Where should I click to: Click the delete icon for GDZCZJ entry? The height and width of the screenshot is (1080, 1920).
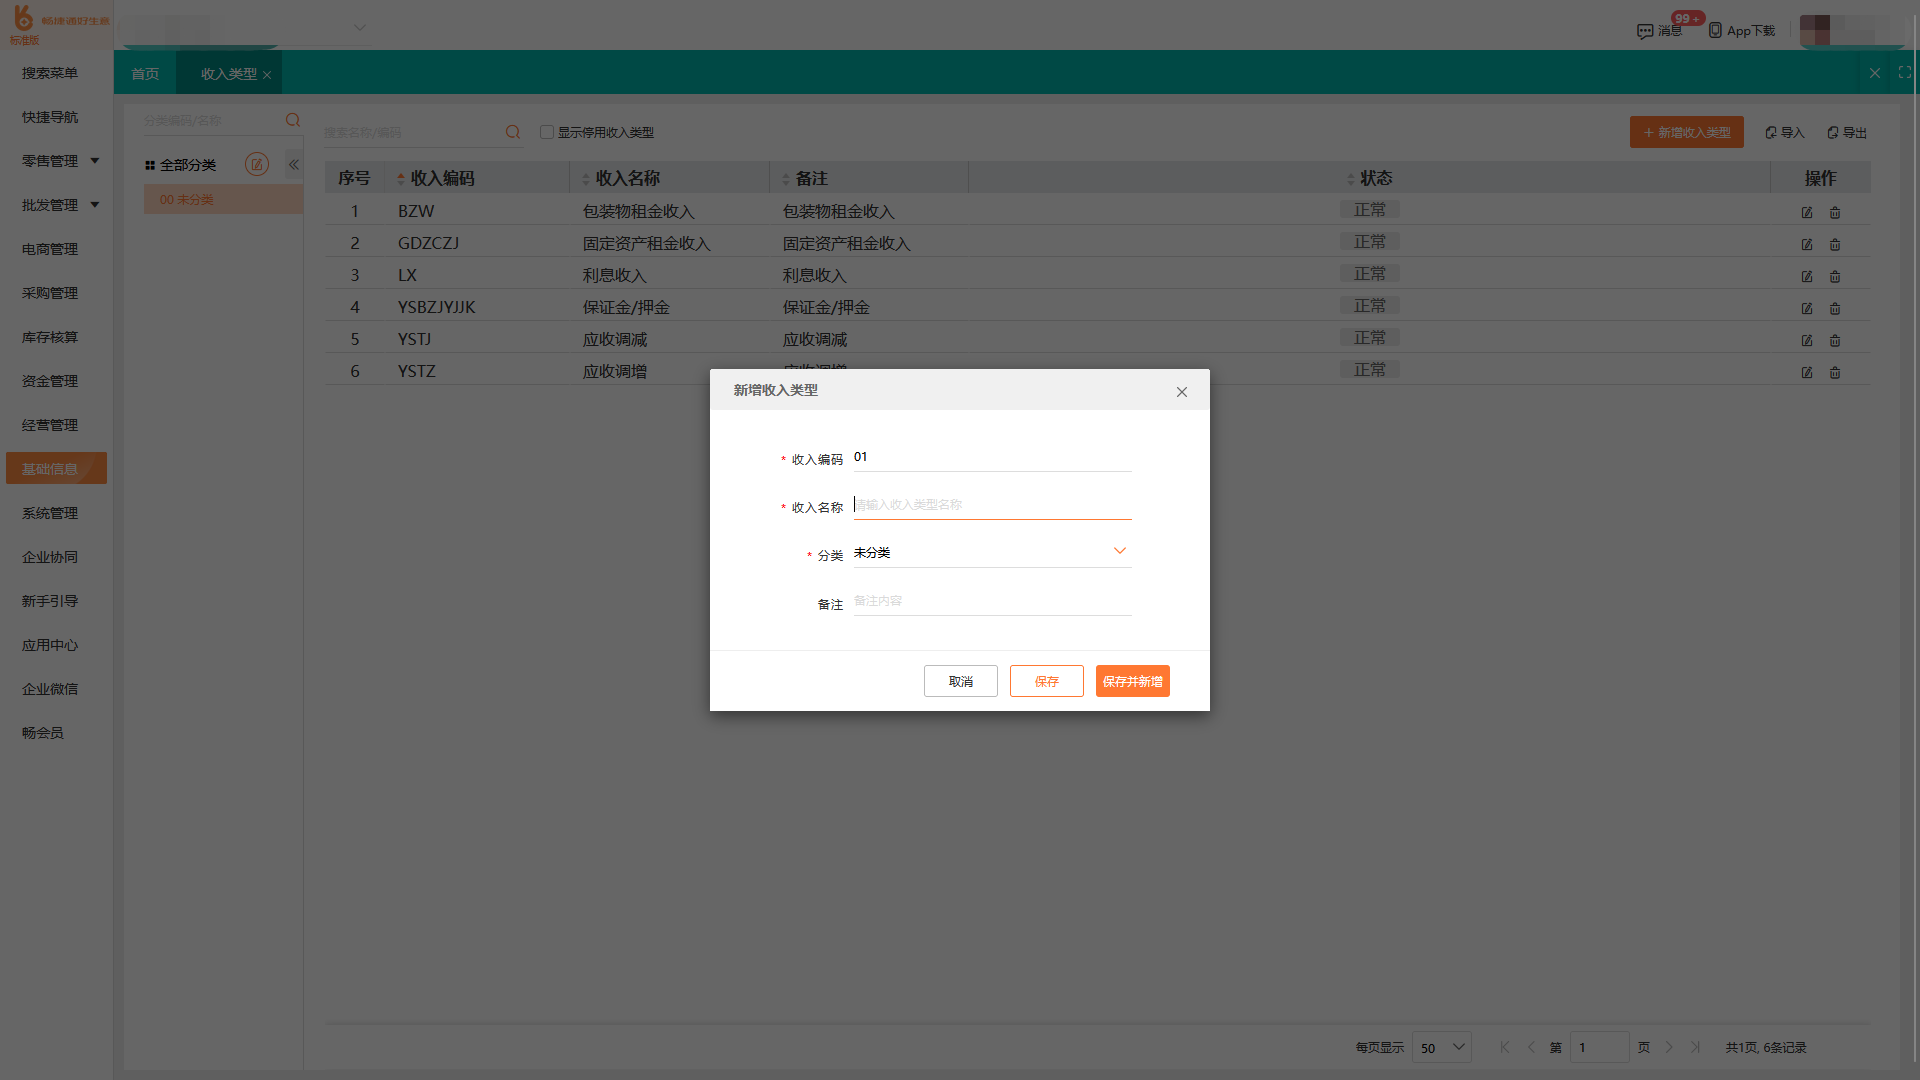[x=1834, y=243]
